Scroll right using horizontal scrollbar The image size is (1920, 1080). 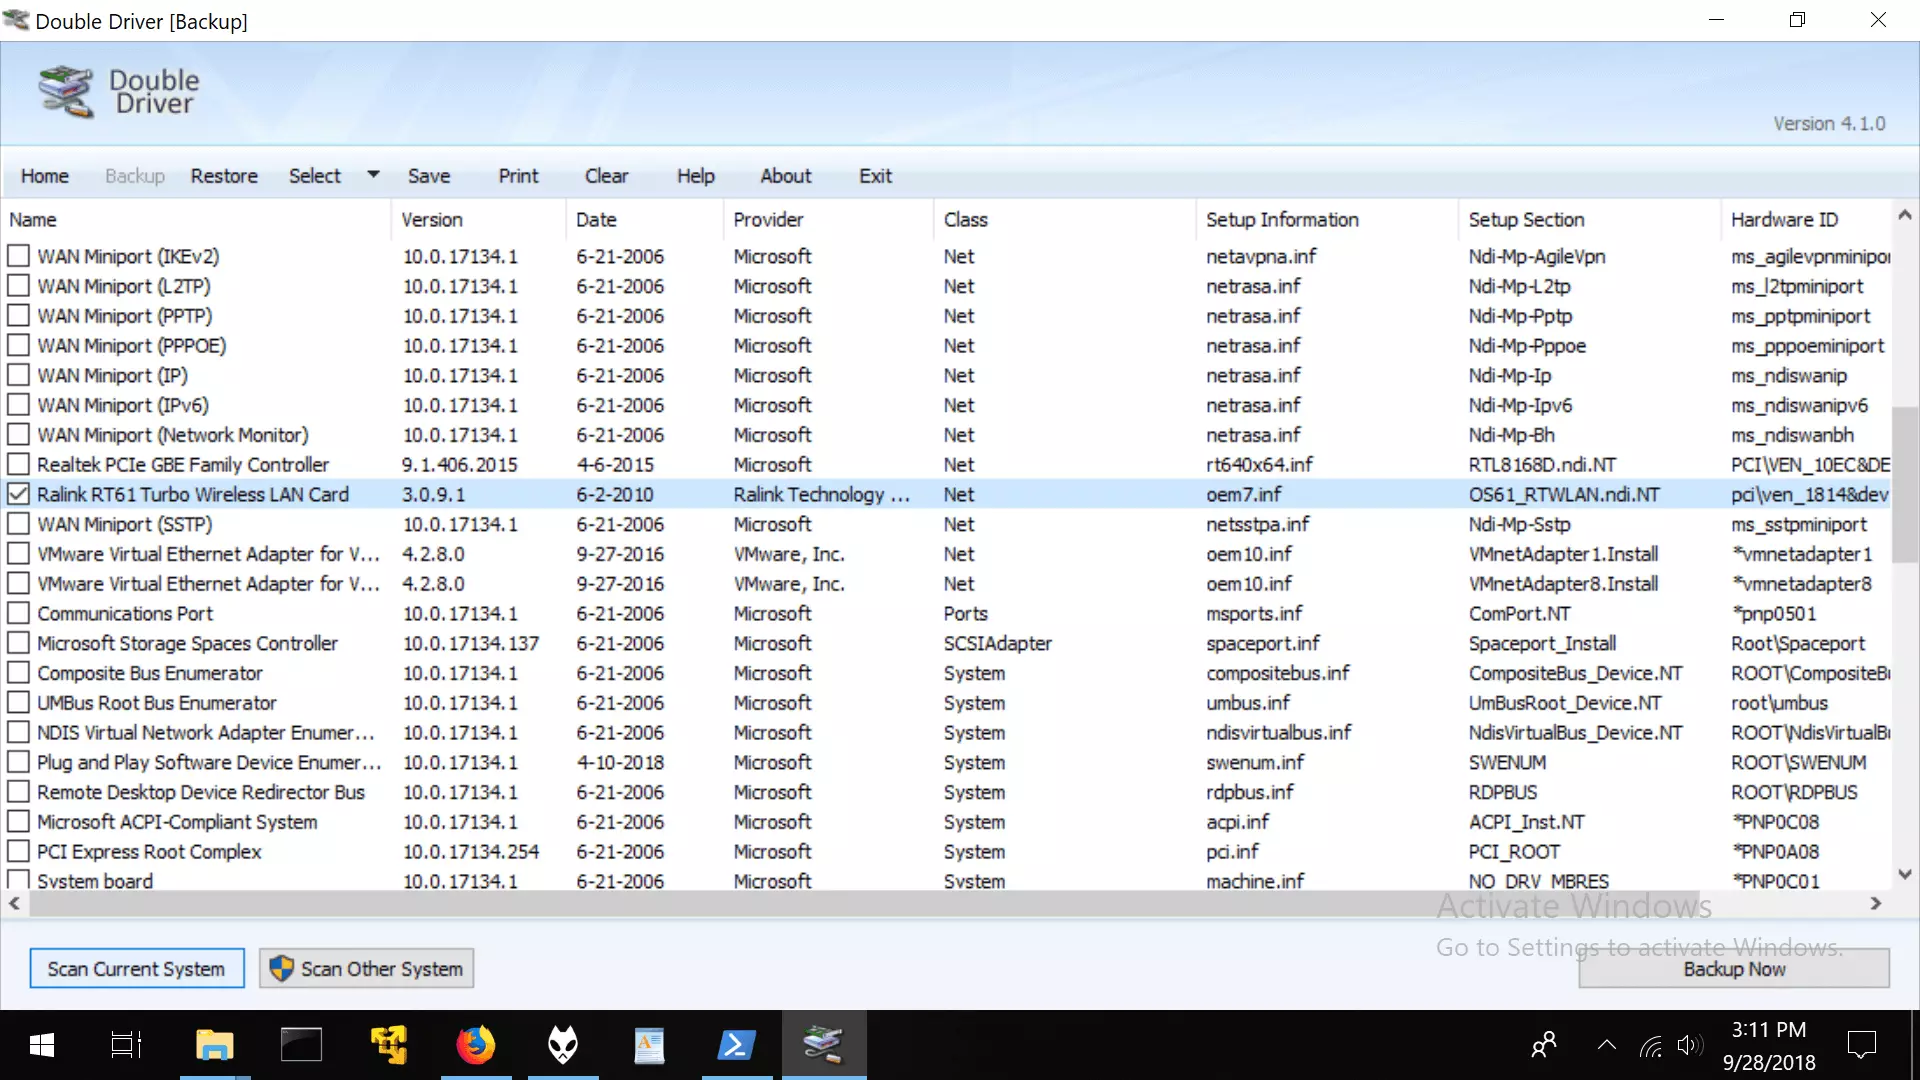1878,902
